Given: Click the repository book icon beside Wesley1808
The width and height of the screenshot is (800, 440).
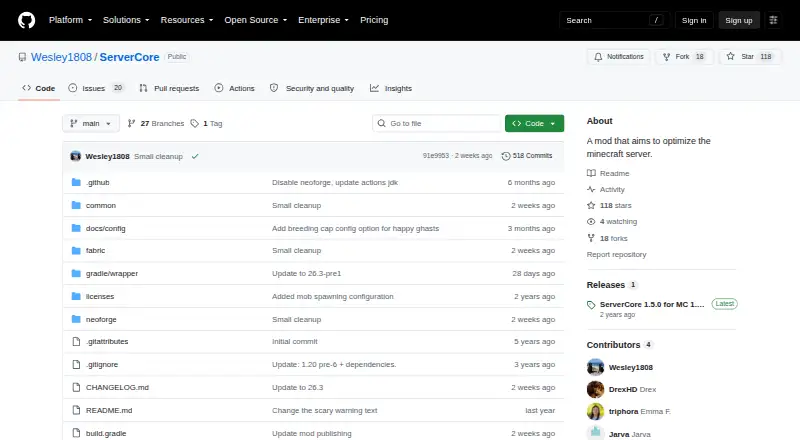Looking at the screenshot, I should point(22,57).
